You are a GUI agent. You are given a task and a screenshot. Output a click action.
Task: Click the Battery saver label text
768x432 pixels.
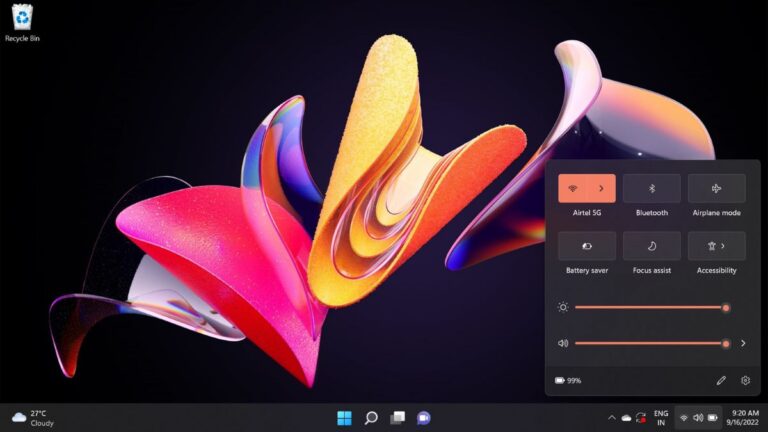(587, 270)
